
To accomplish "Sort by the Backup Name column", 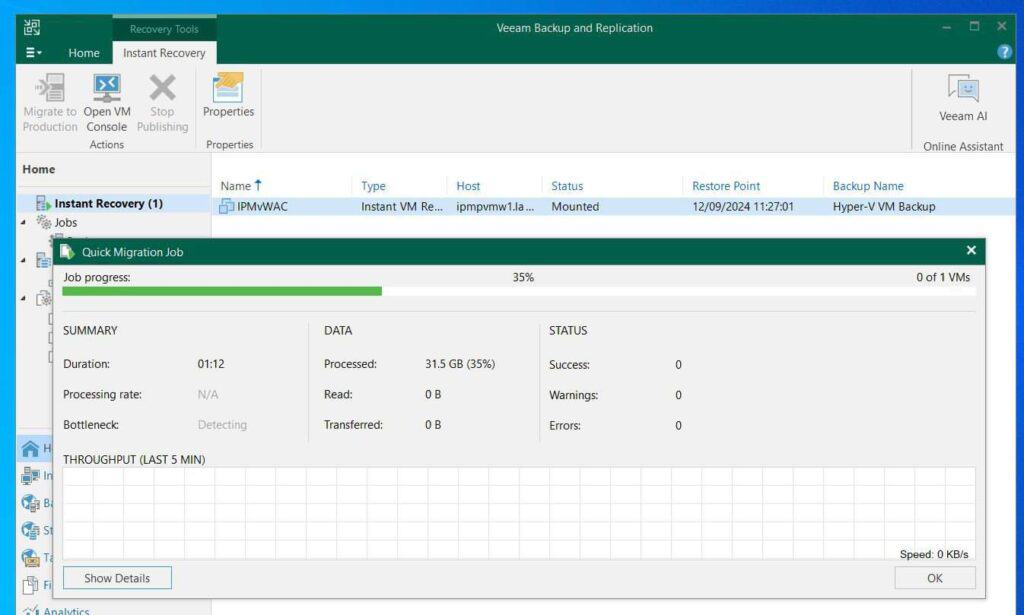I will [868, 186].
